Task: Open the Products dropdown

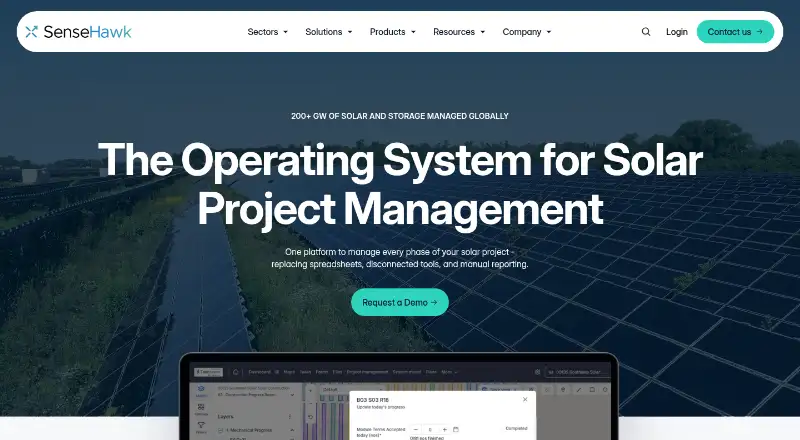Action: [392, 32]
